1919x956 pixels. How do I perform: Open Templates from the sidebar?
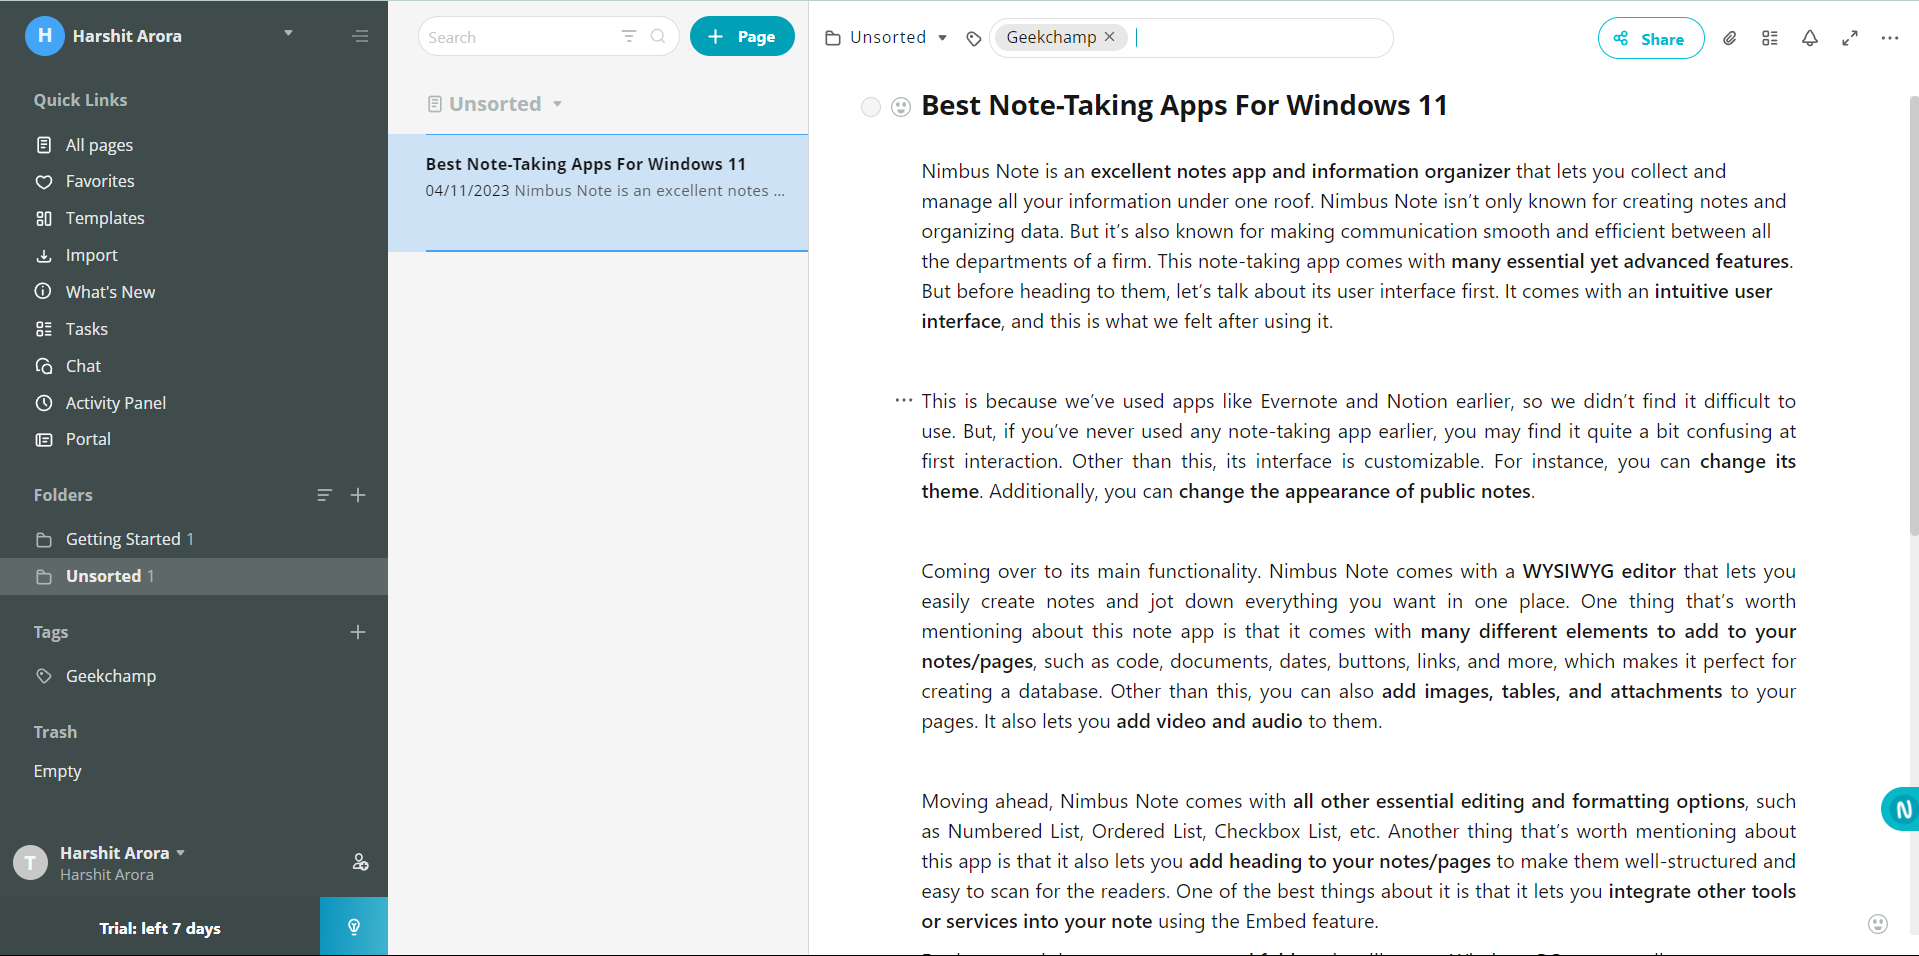pos(104,218)
